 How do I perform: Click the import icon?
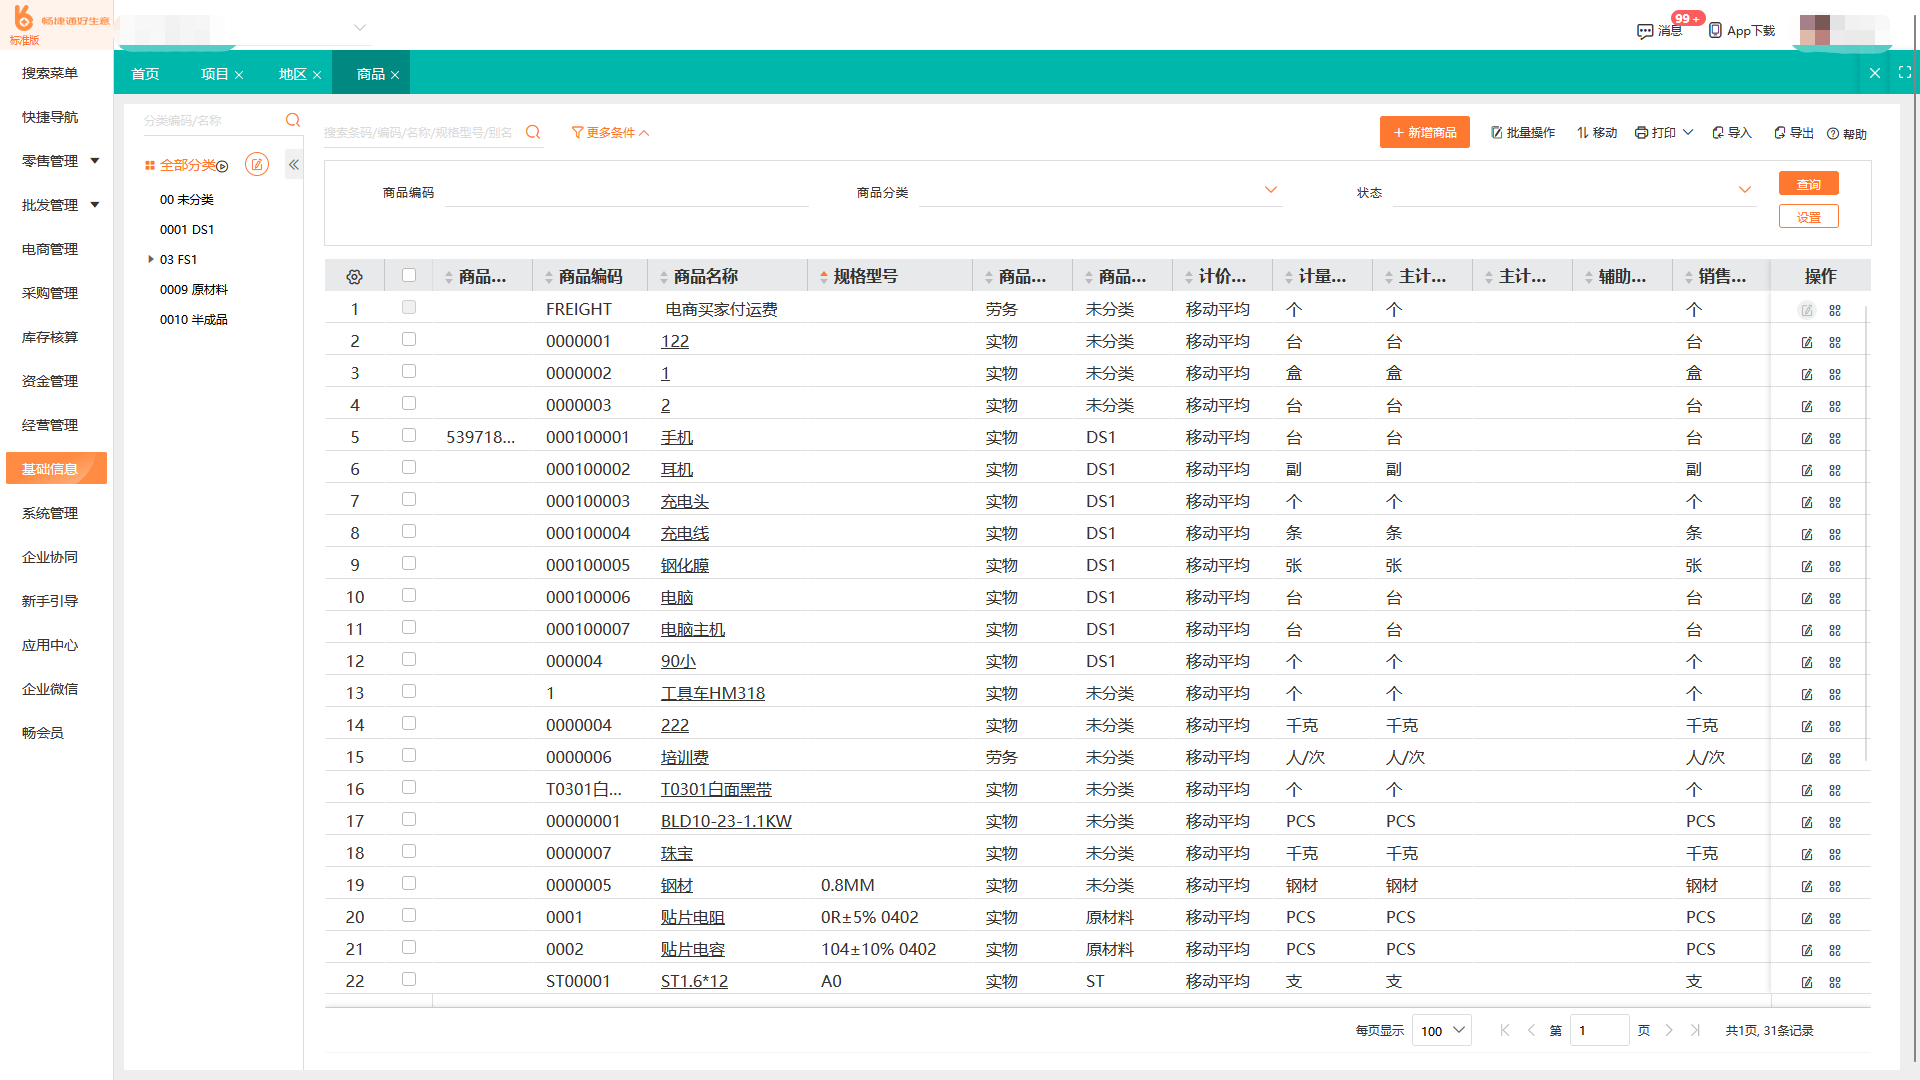1730,131
